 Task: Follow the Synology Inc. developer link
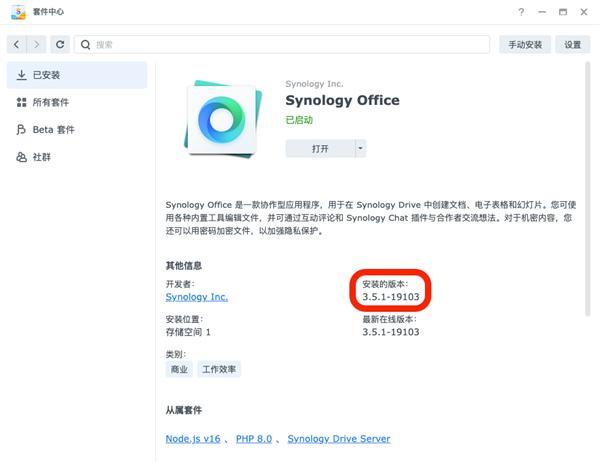(x=196, y=297)
